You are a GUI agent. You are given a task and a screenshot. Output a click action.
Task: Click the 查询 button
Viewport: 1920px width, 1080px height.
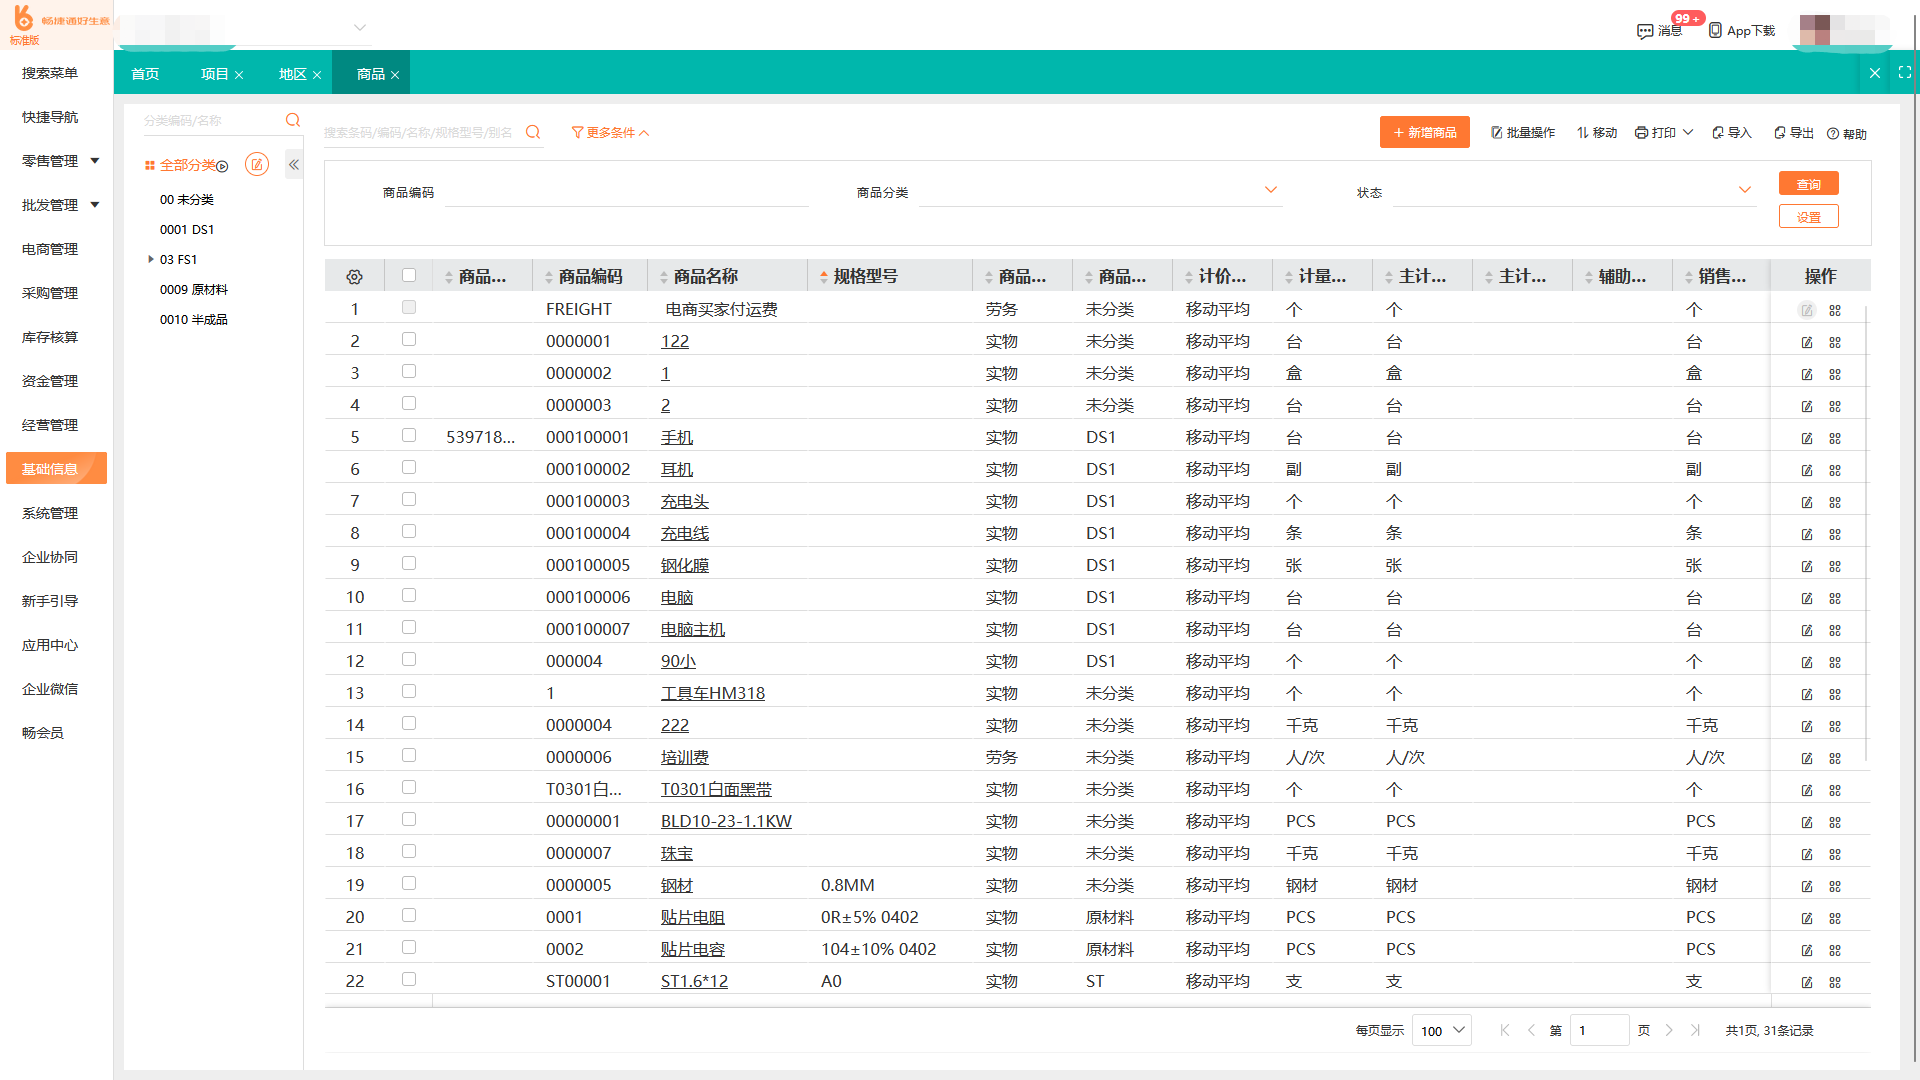click(x=1808, y=183)
